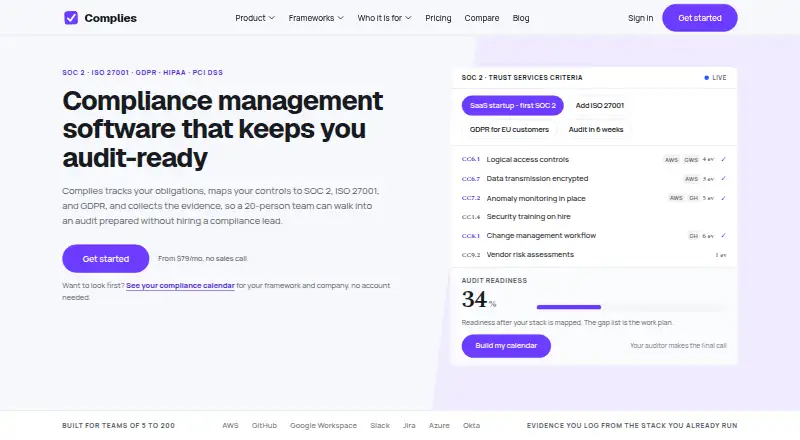Click the Azure name in integrations strip
The width and height of the screenshot is (800, 440).
click(439, 426)
